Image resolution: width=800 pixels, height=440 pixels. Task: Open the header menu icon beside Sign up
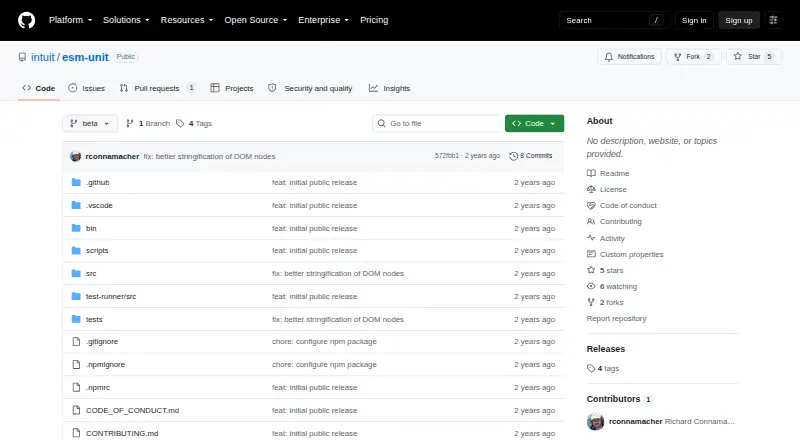point(773,20)
